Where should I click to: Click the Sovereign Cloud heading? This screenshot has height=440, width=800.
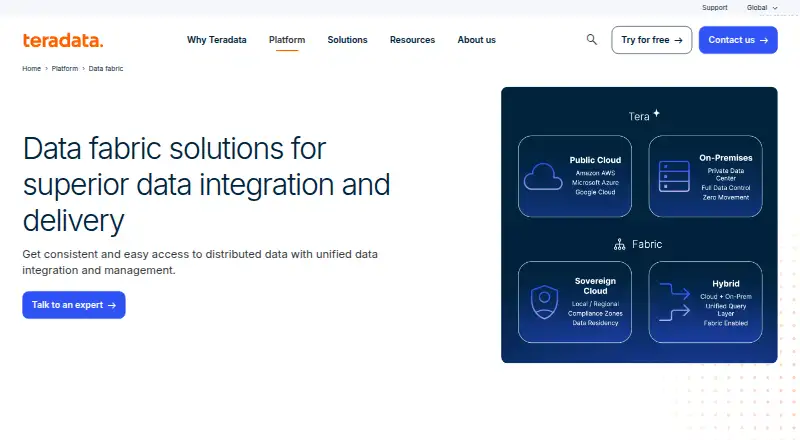point(595,286)
